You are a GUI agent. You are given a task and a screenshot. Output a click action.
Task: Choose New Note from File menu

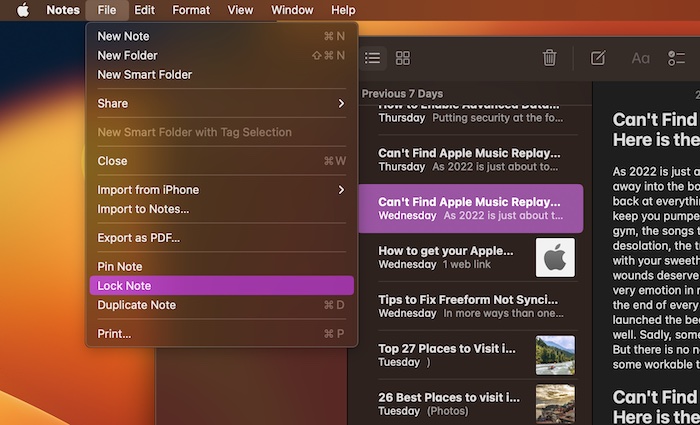[221, 36]
